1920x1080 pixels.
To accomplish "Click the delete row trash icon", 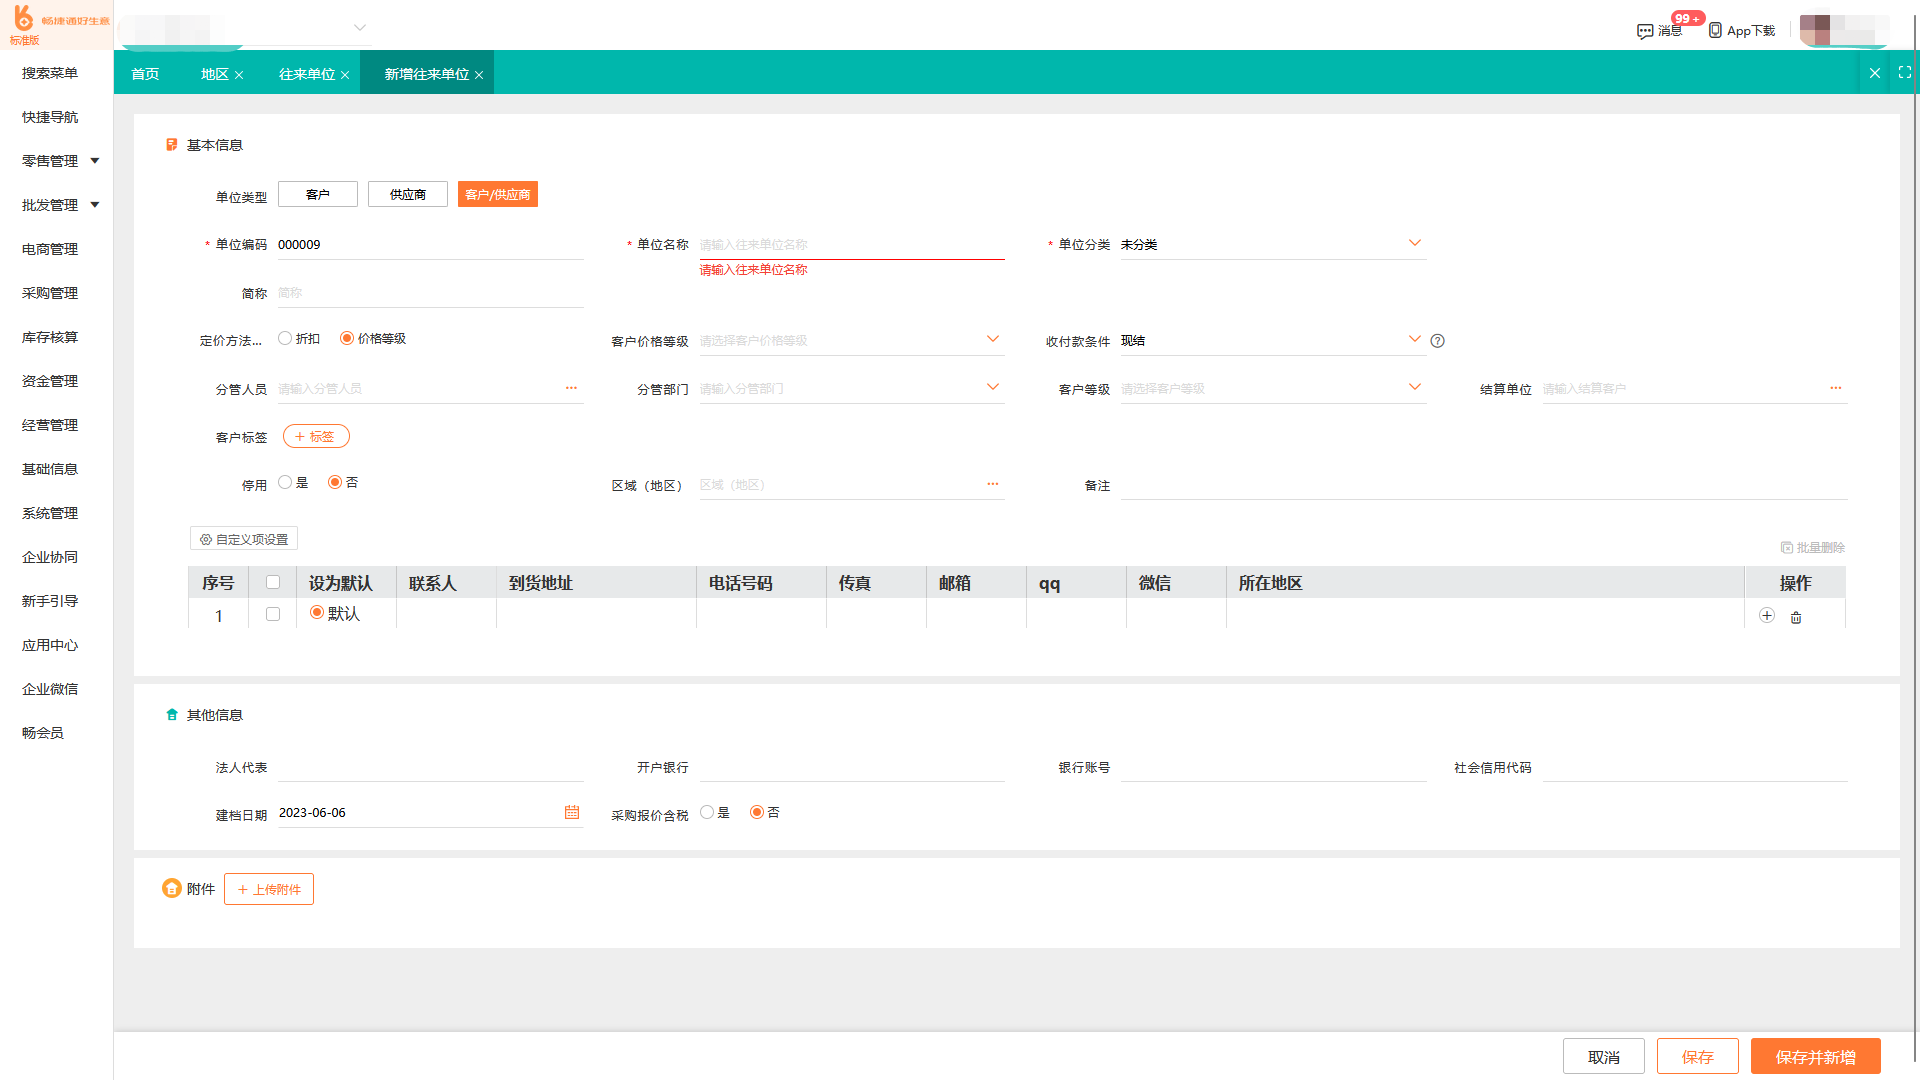I will (1797, 617).
